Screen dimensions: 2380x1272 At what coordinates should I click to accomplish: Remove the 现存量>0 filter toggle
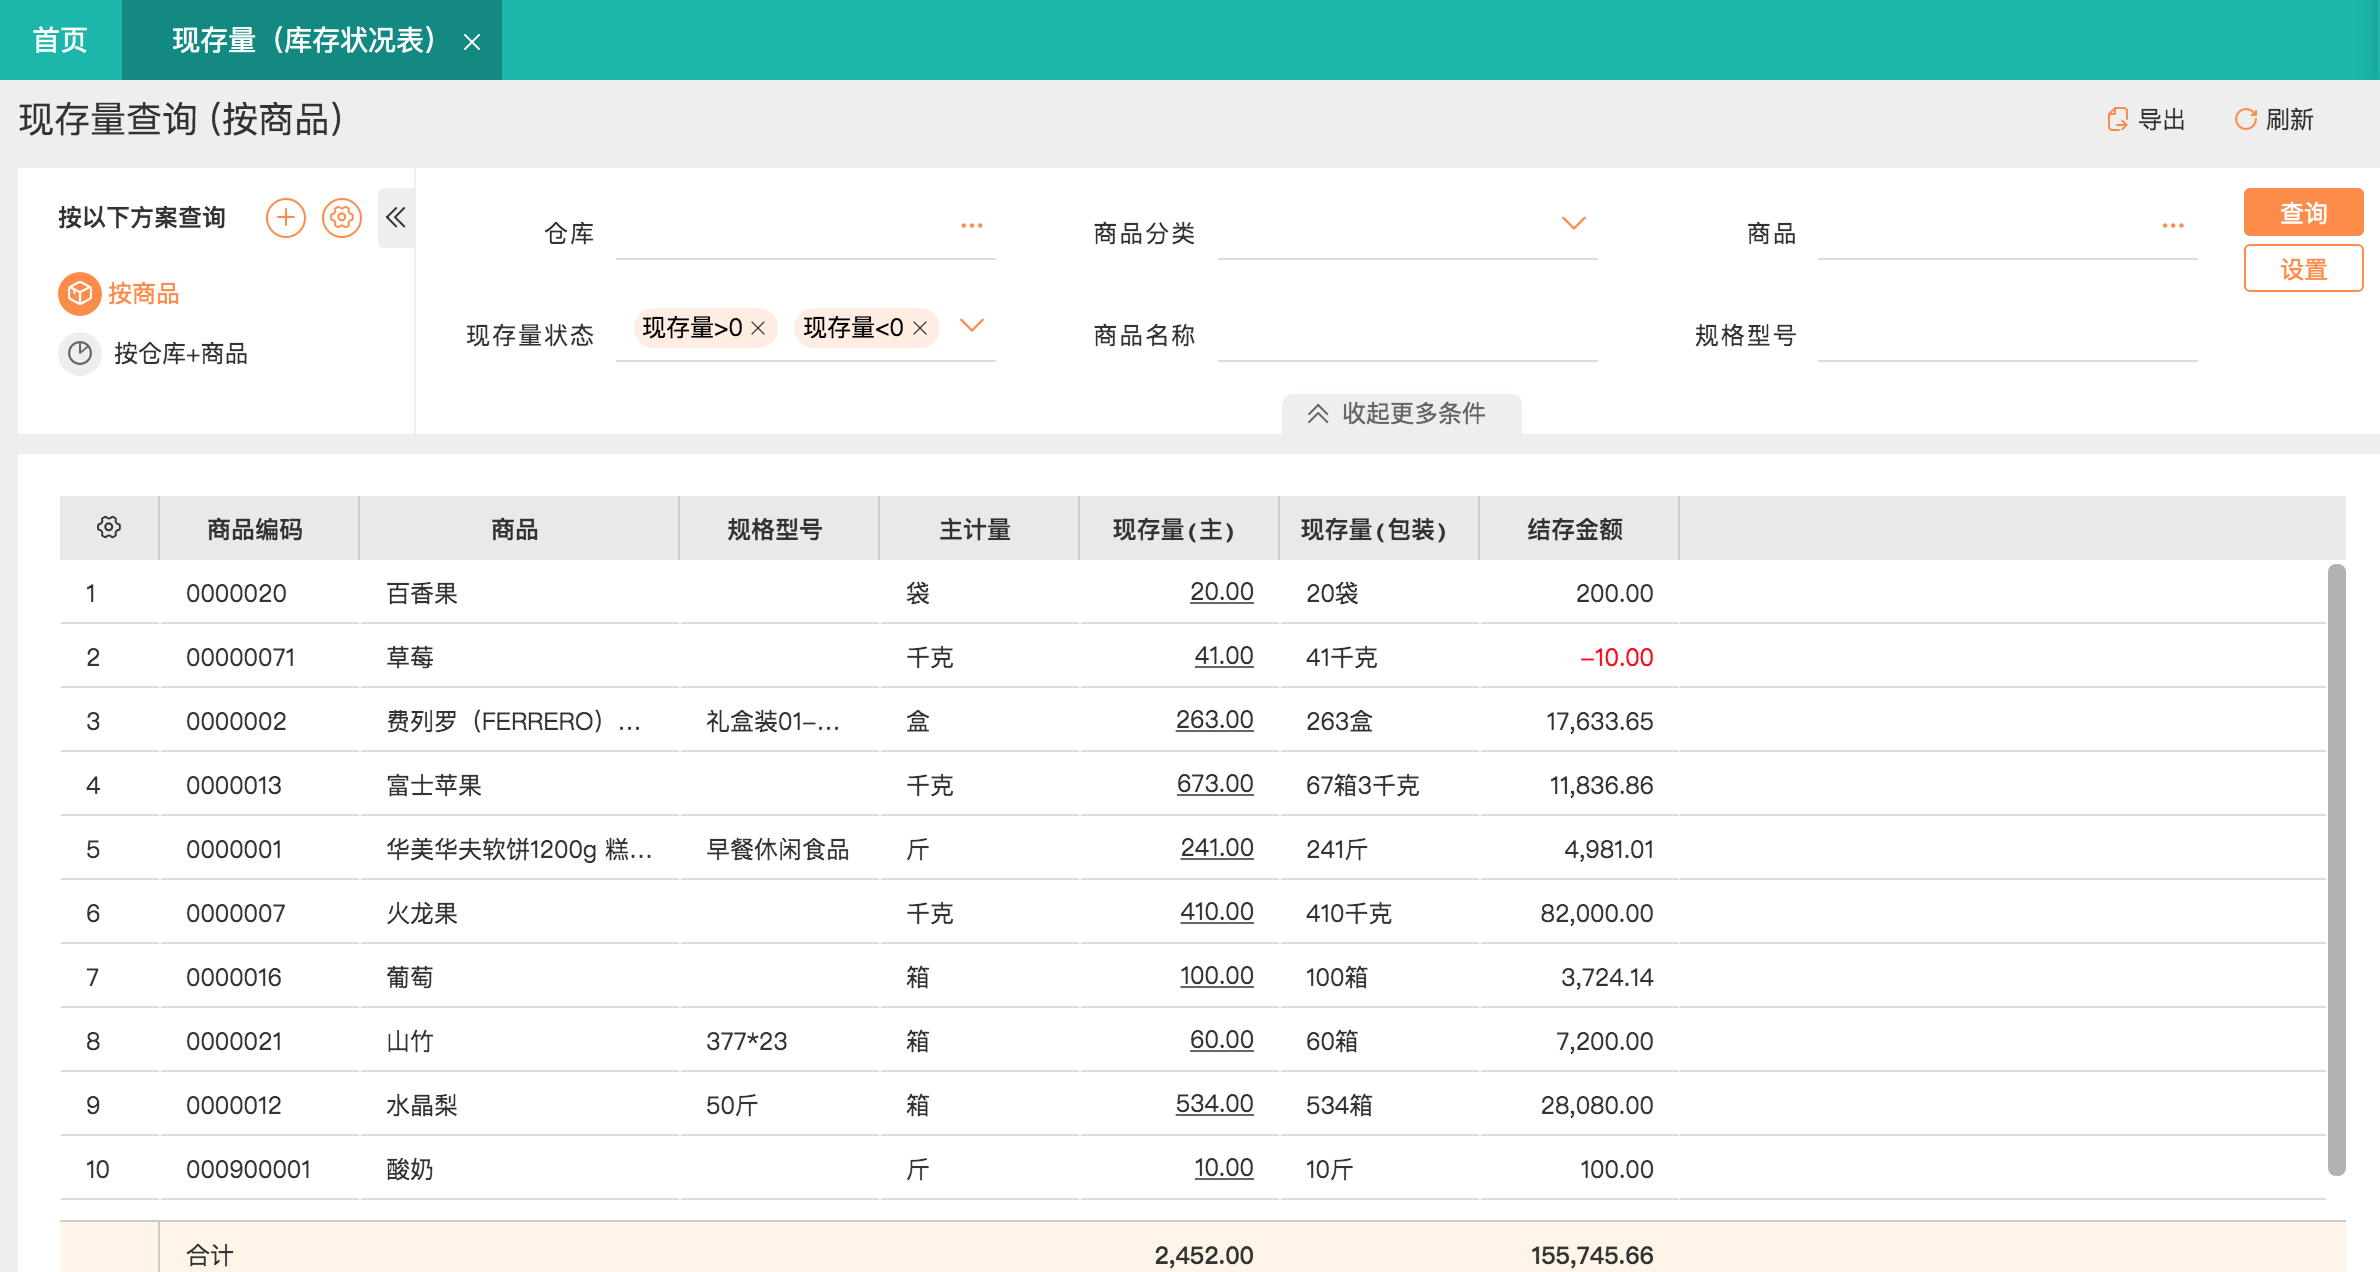click(754, 327)
